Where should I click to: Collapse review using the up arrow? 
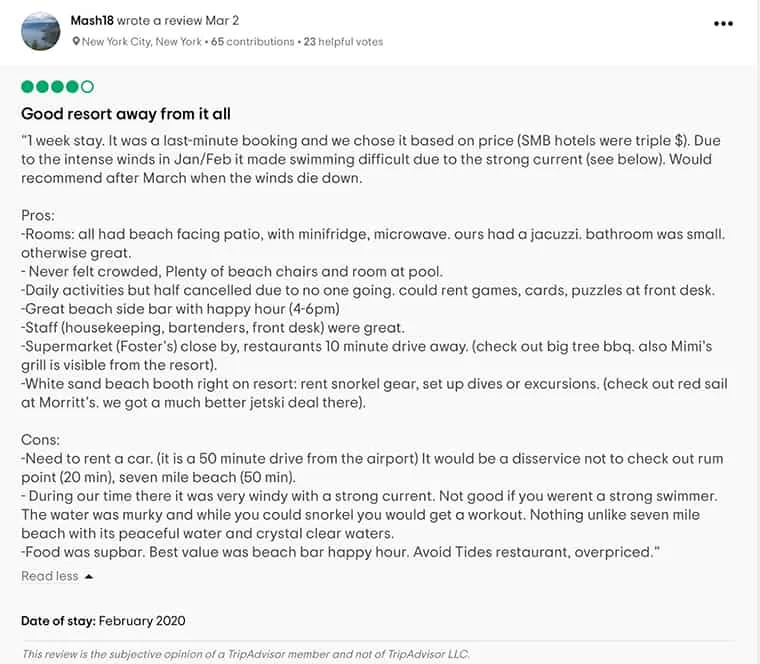pos(89,577)
